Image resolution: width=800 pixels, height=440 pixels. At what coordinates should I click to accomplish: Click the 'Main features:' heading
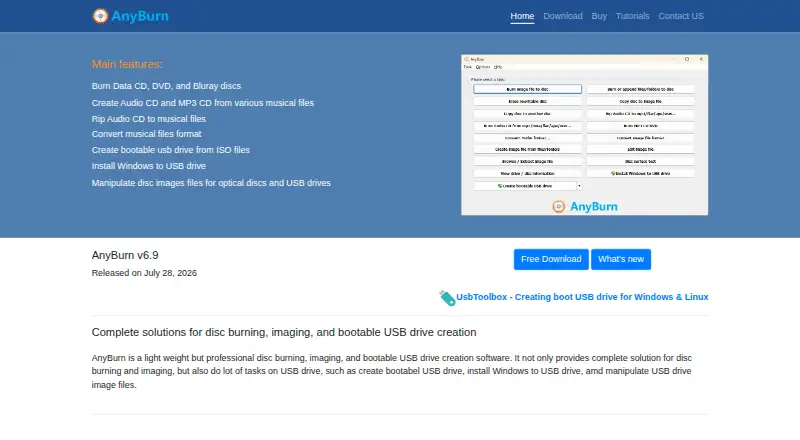127,64
